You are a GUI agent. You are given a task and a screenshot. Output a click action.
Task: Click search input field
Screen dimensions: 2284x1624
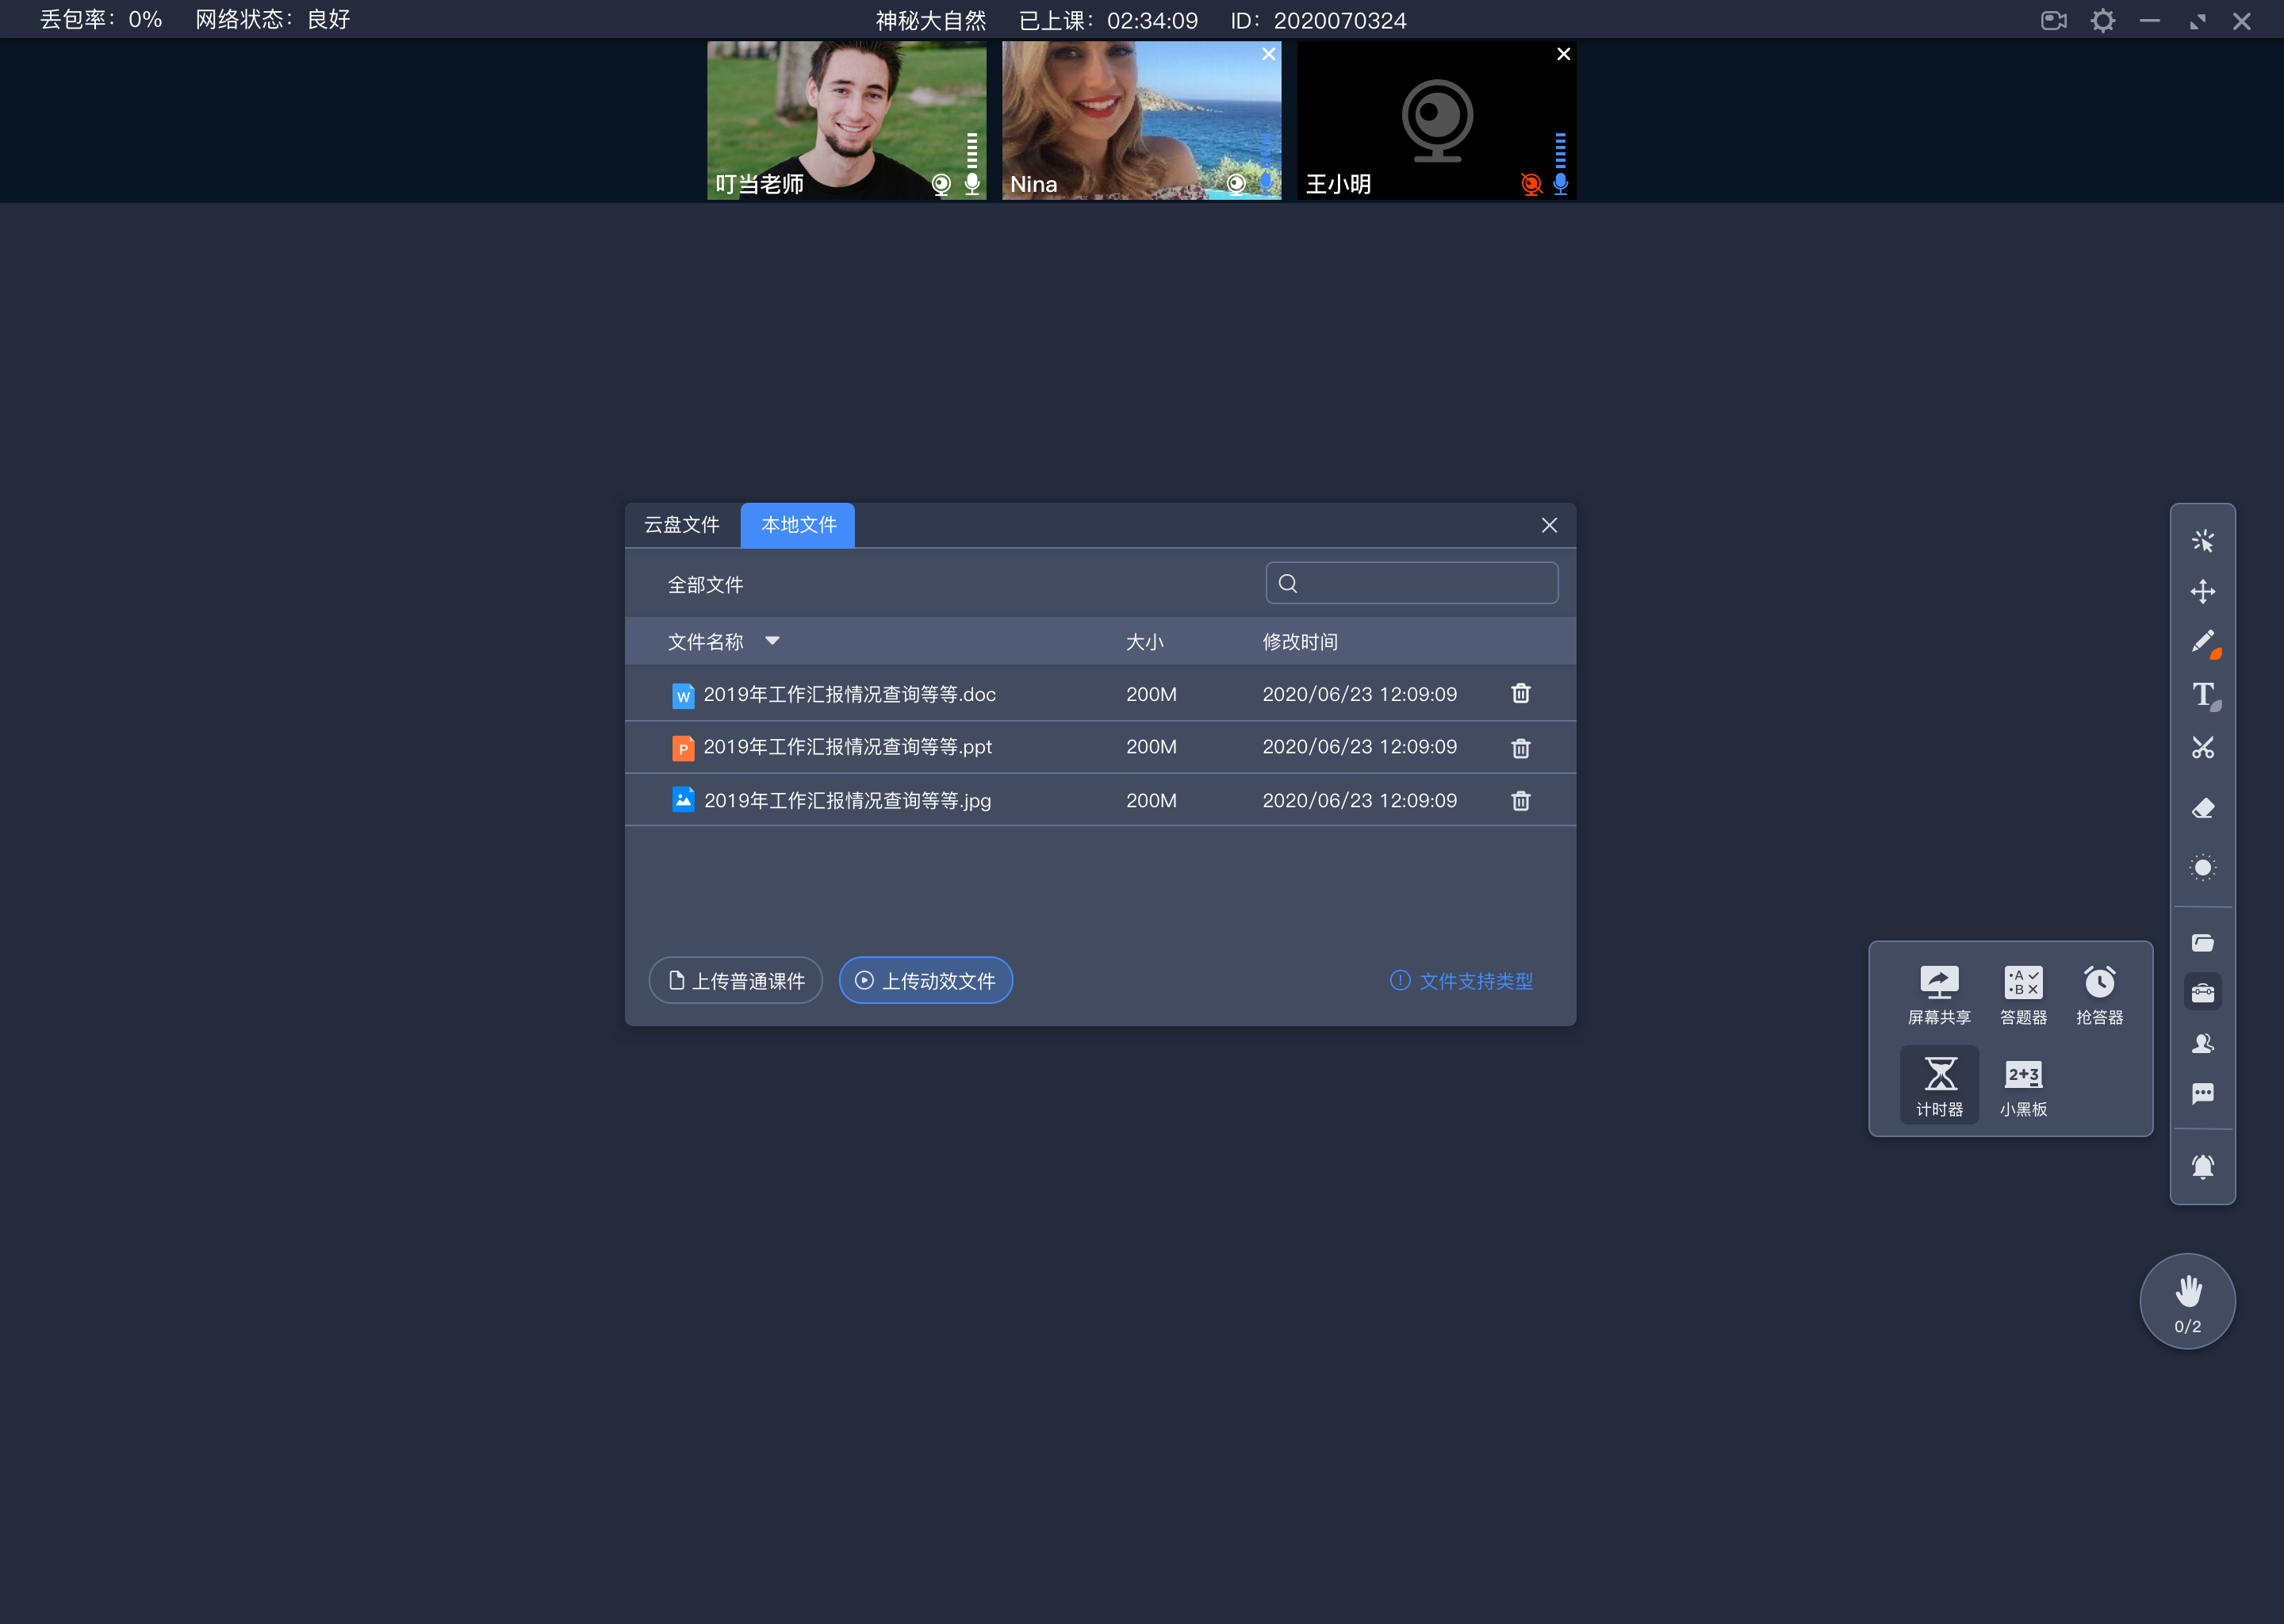1412,584
